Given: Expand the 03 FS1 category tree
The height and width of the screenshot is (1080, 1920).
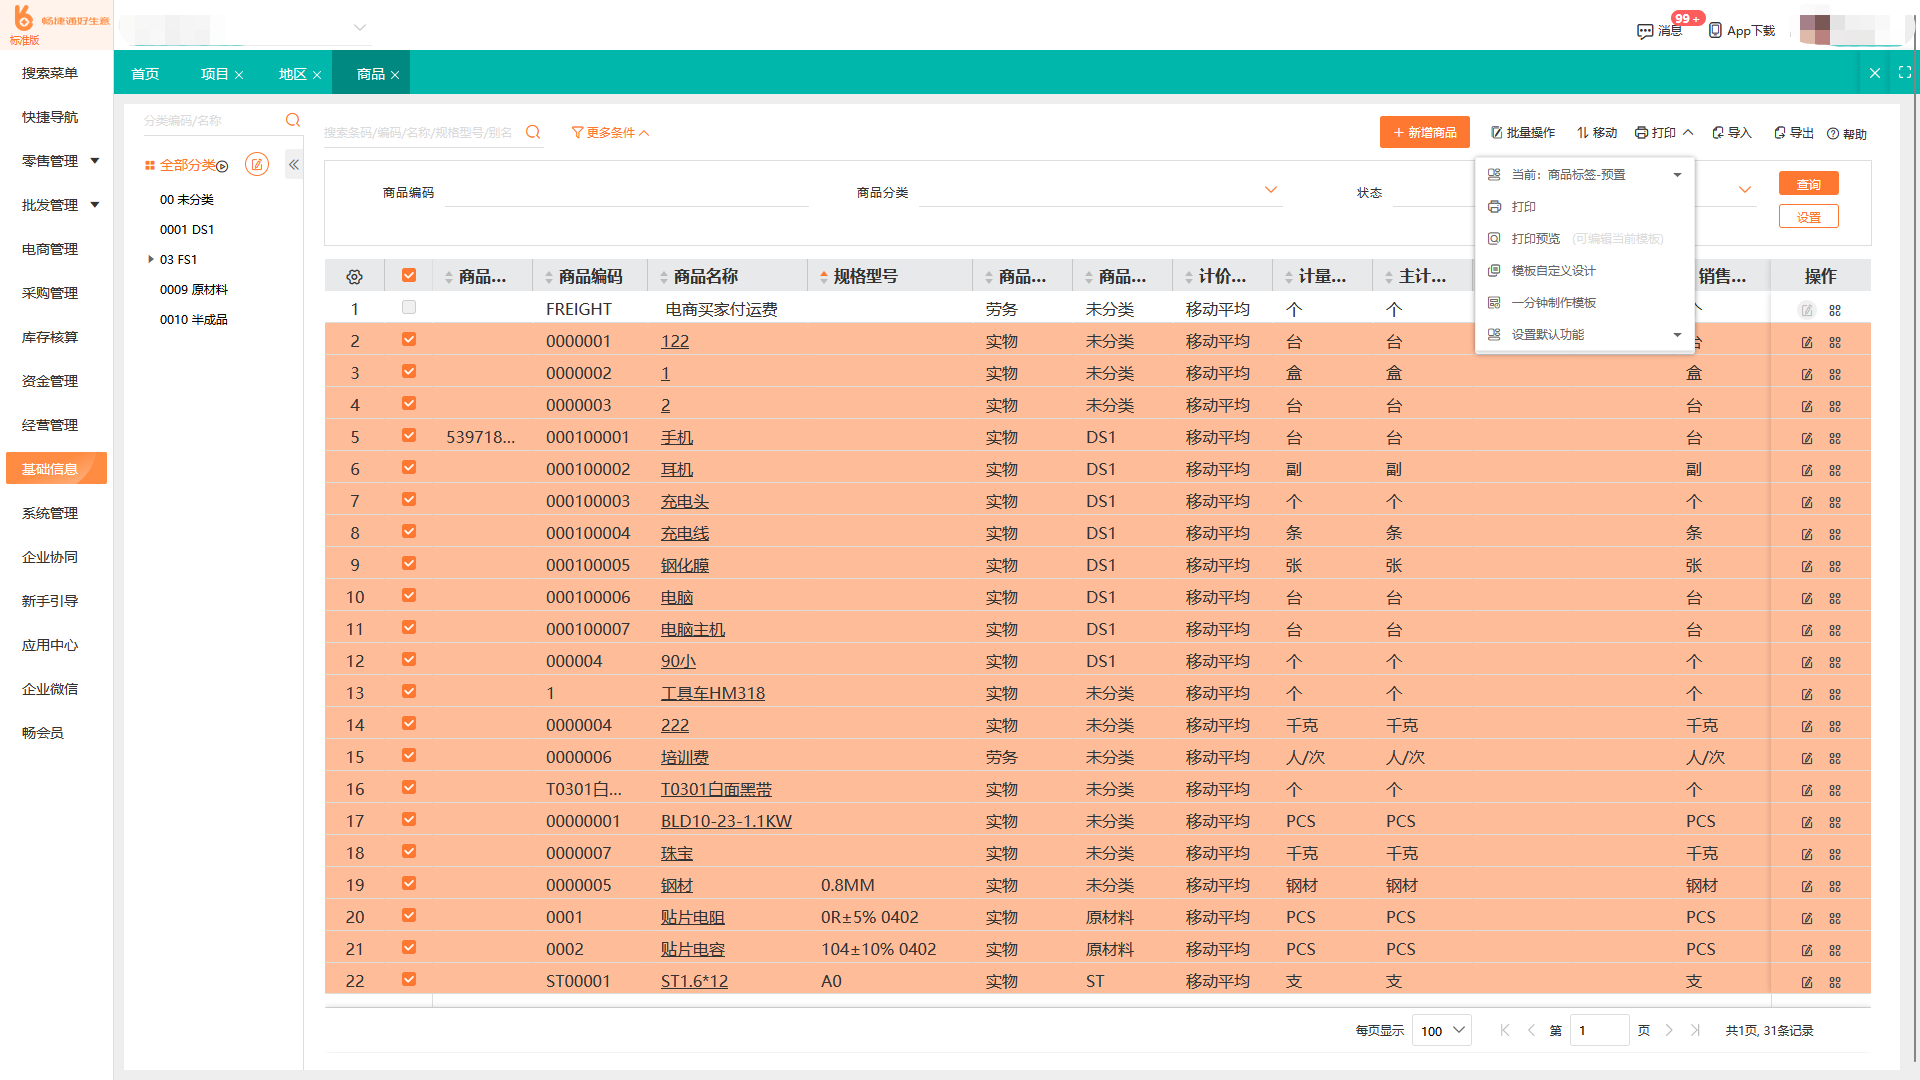Looking at the screenshot, I should tap(148, 258).
